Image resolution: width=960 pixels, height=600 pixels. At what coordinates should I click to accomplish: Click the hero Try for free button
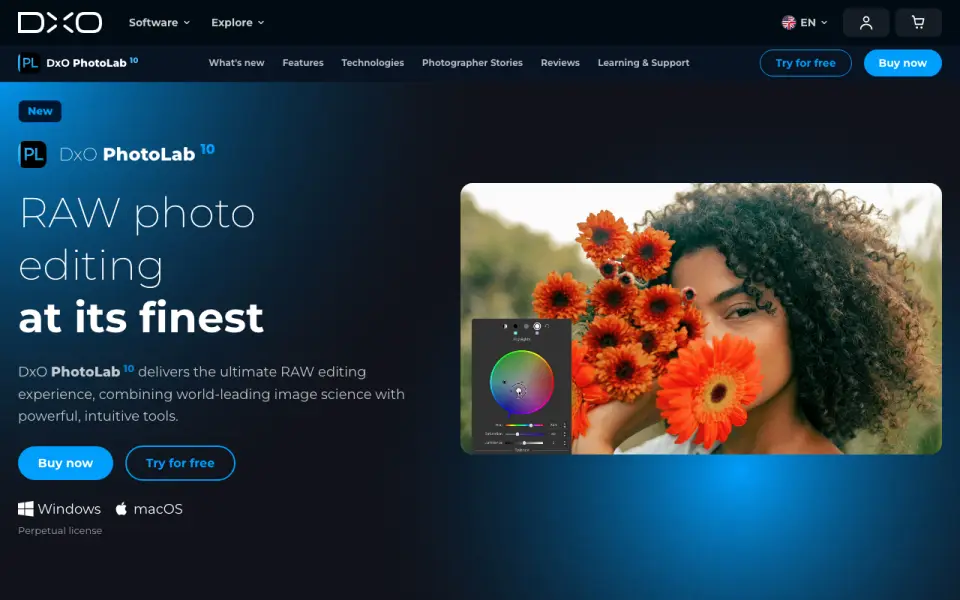coord(180,463)
